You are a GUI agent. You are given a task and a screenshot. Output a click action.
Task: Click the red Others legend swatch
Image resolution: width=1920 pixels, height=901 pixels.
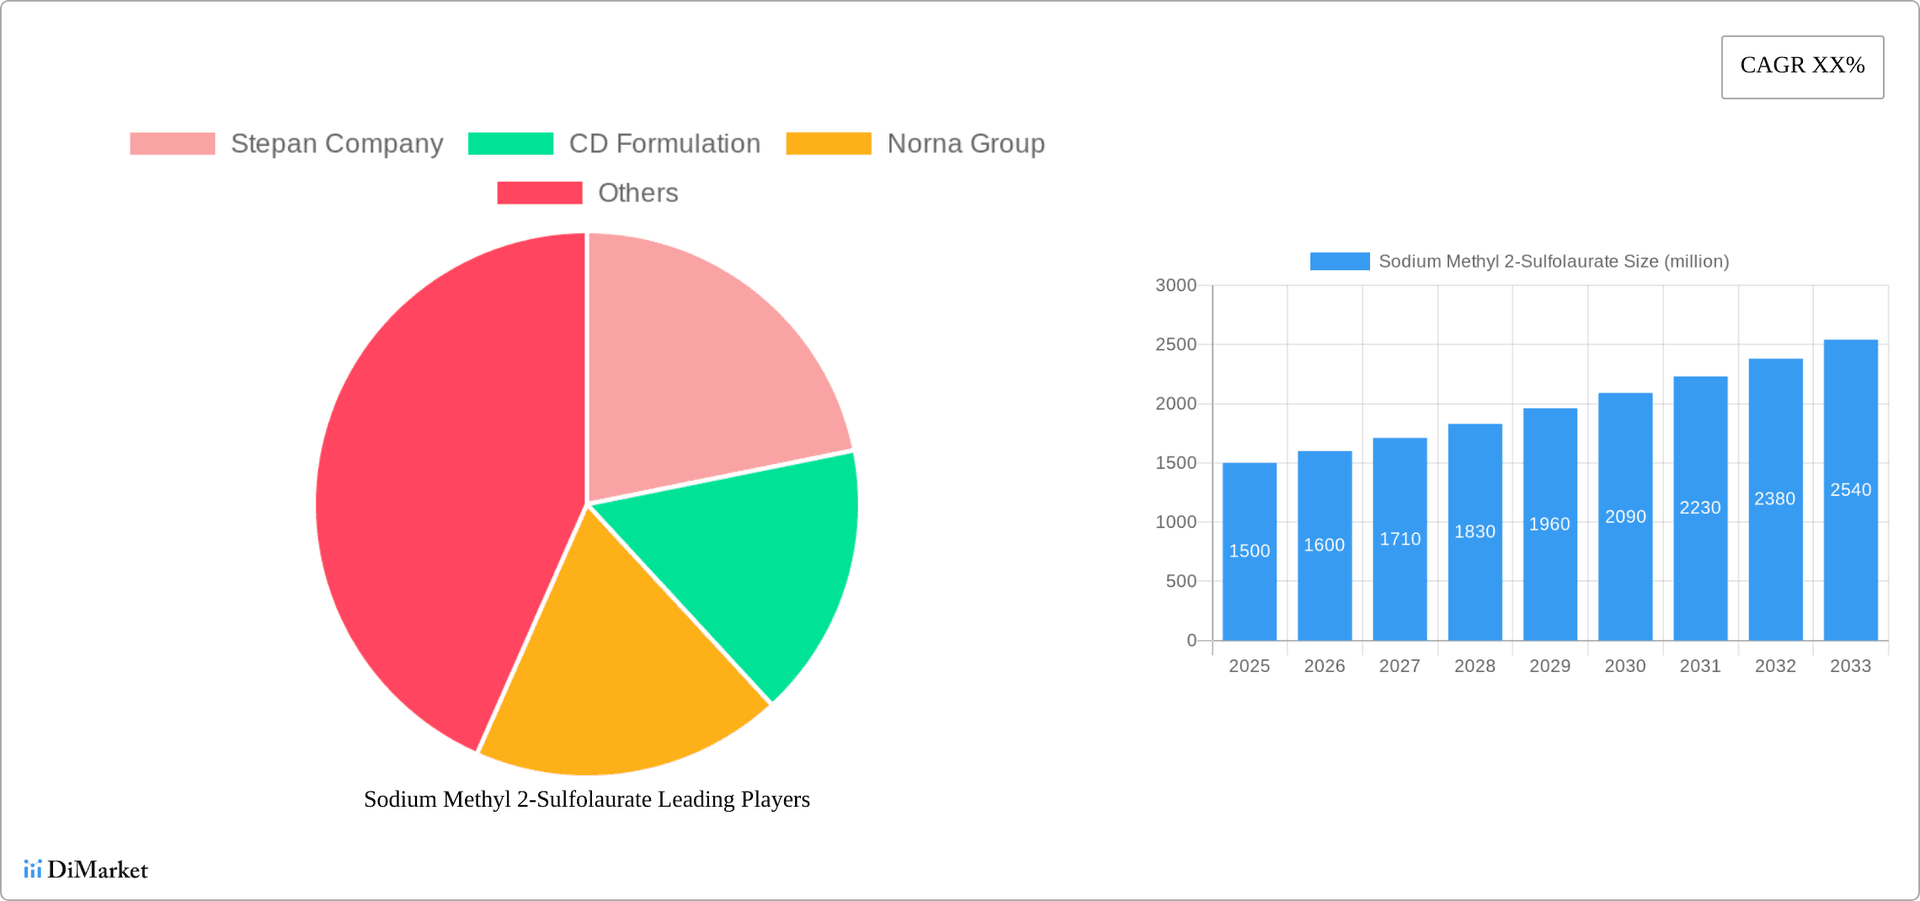point(540,192)
